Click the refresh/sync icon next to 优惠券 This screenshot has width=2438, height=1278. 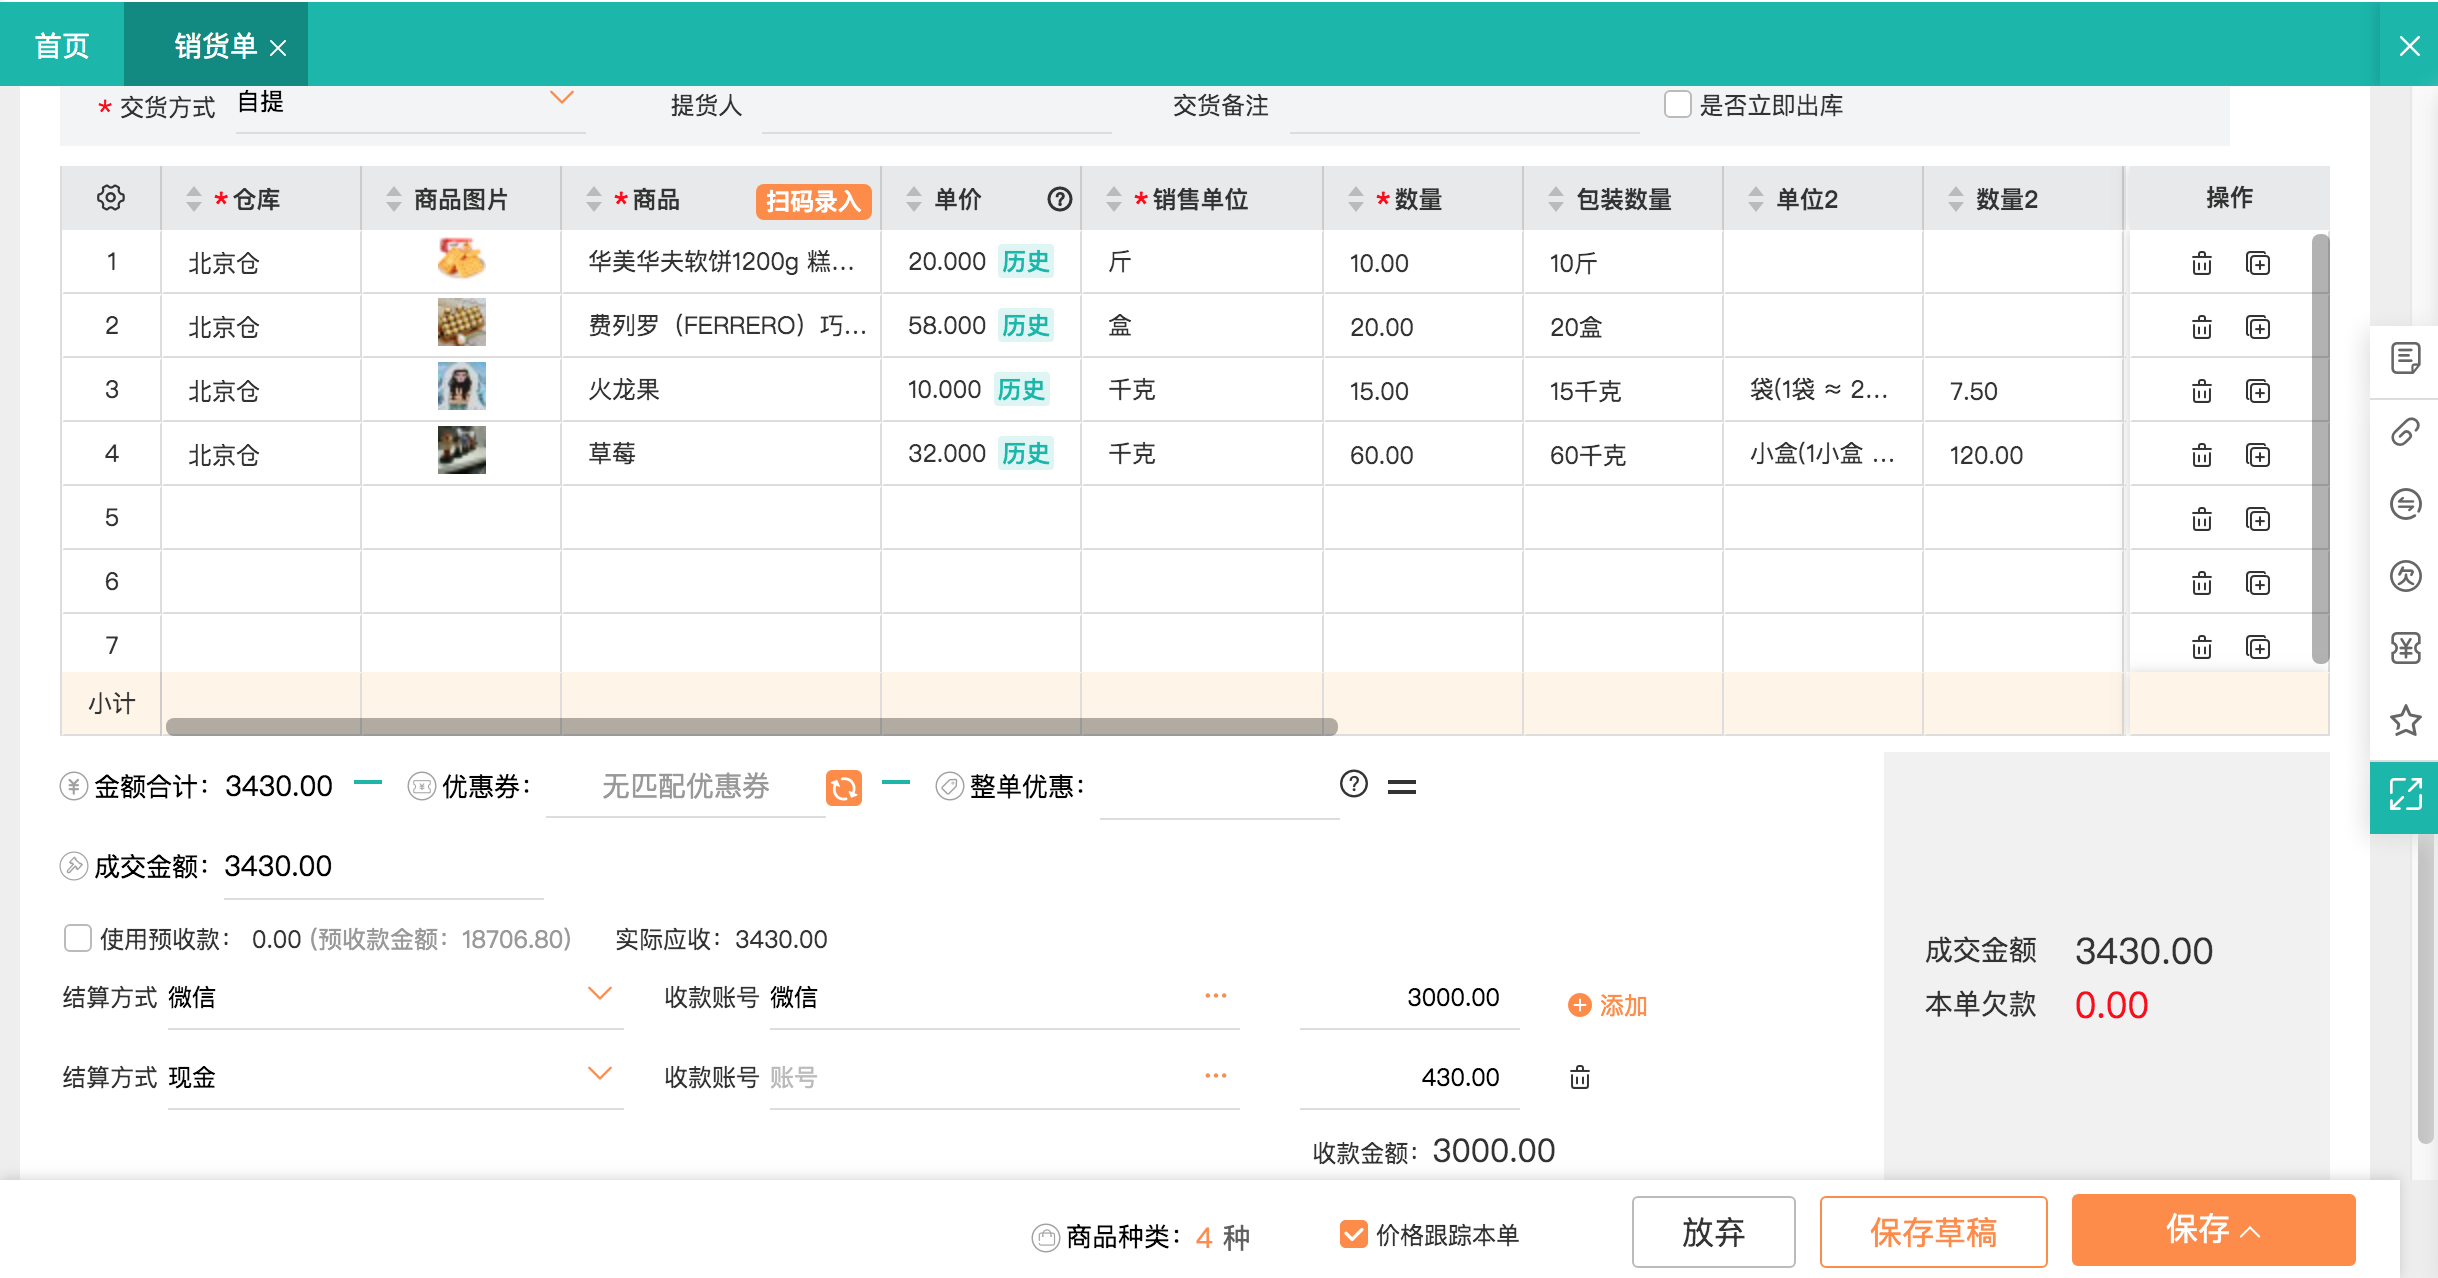coord(843,788)
